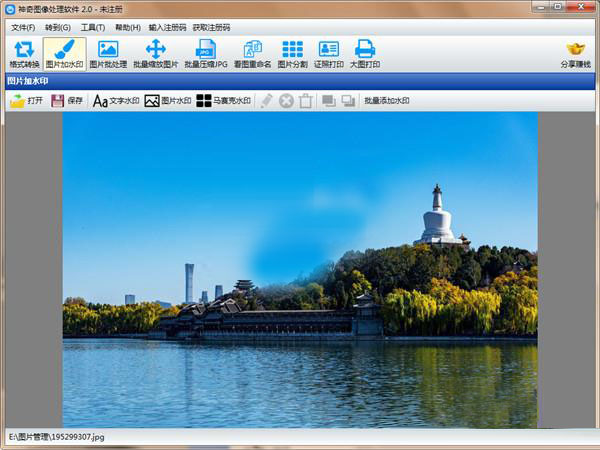Select the 图片加水印 watermark tool
The height and width of the screenshot is (450, 600).
pyautogui.click(x=65, y=54)
